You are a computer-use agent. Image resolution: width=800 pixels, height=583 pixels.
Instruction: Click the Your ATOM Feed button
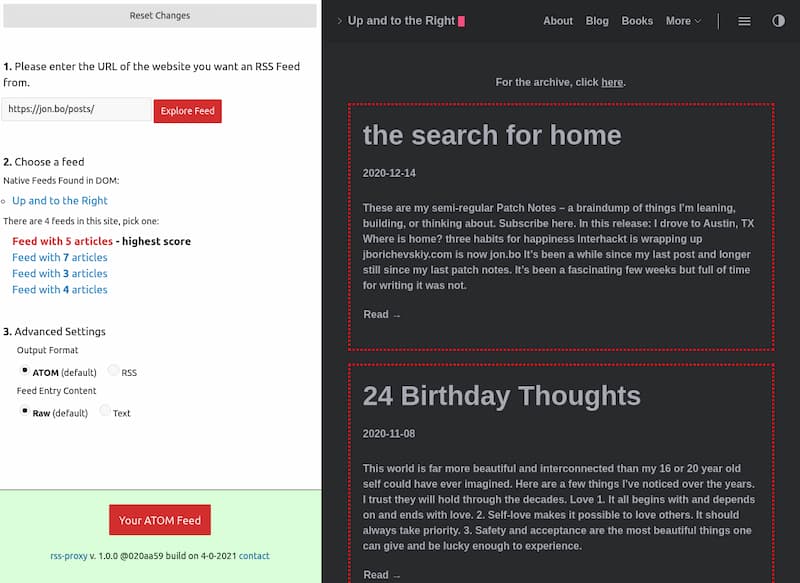pos(160,520)
